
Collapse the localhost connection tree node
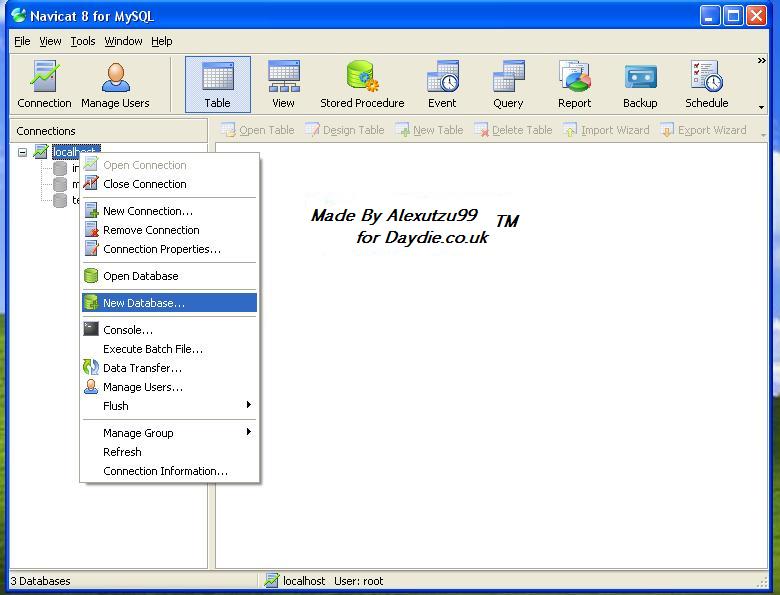coord(23,152)
